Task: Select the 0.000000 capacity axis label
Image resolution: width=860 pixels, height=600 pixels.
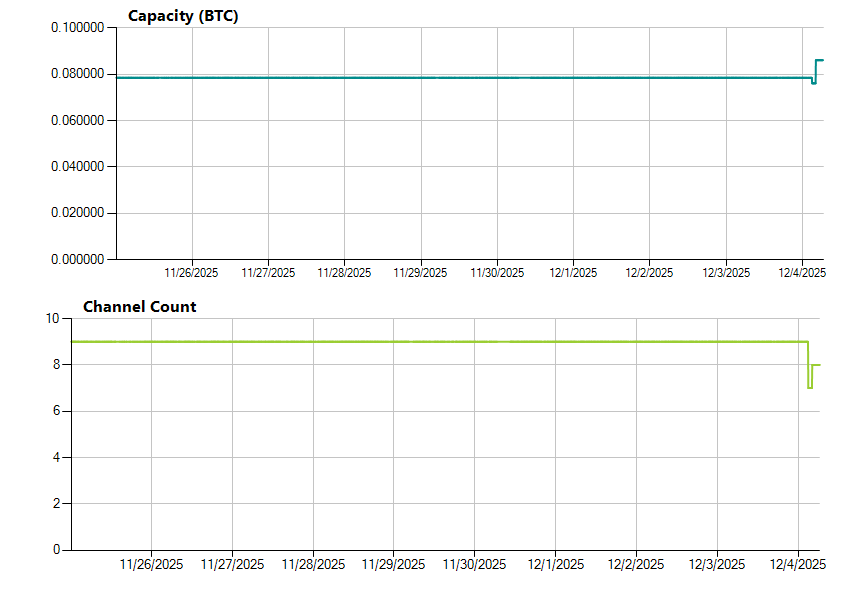Action: 78,259
